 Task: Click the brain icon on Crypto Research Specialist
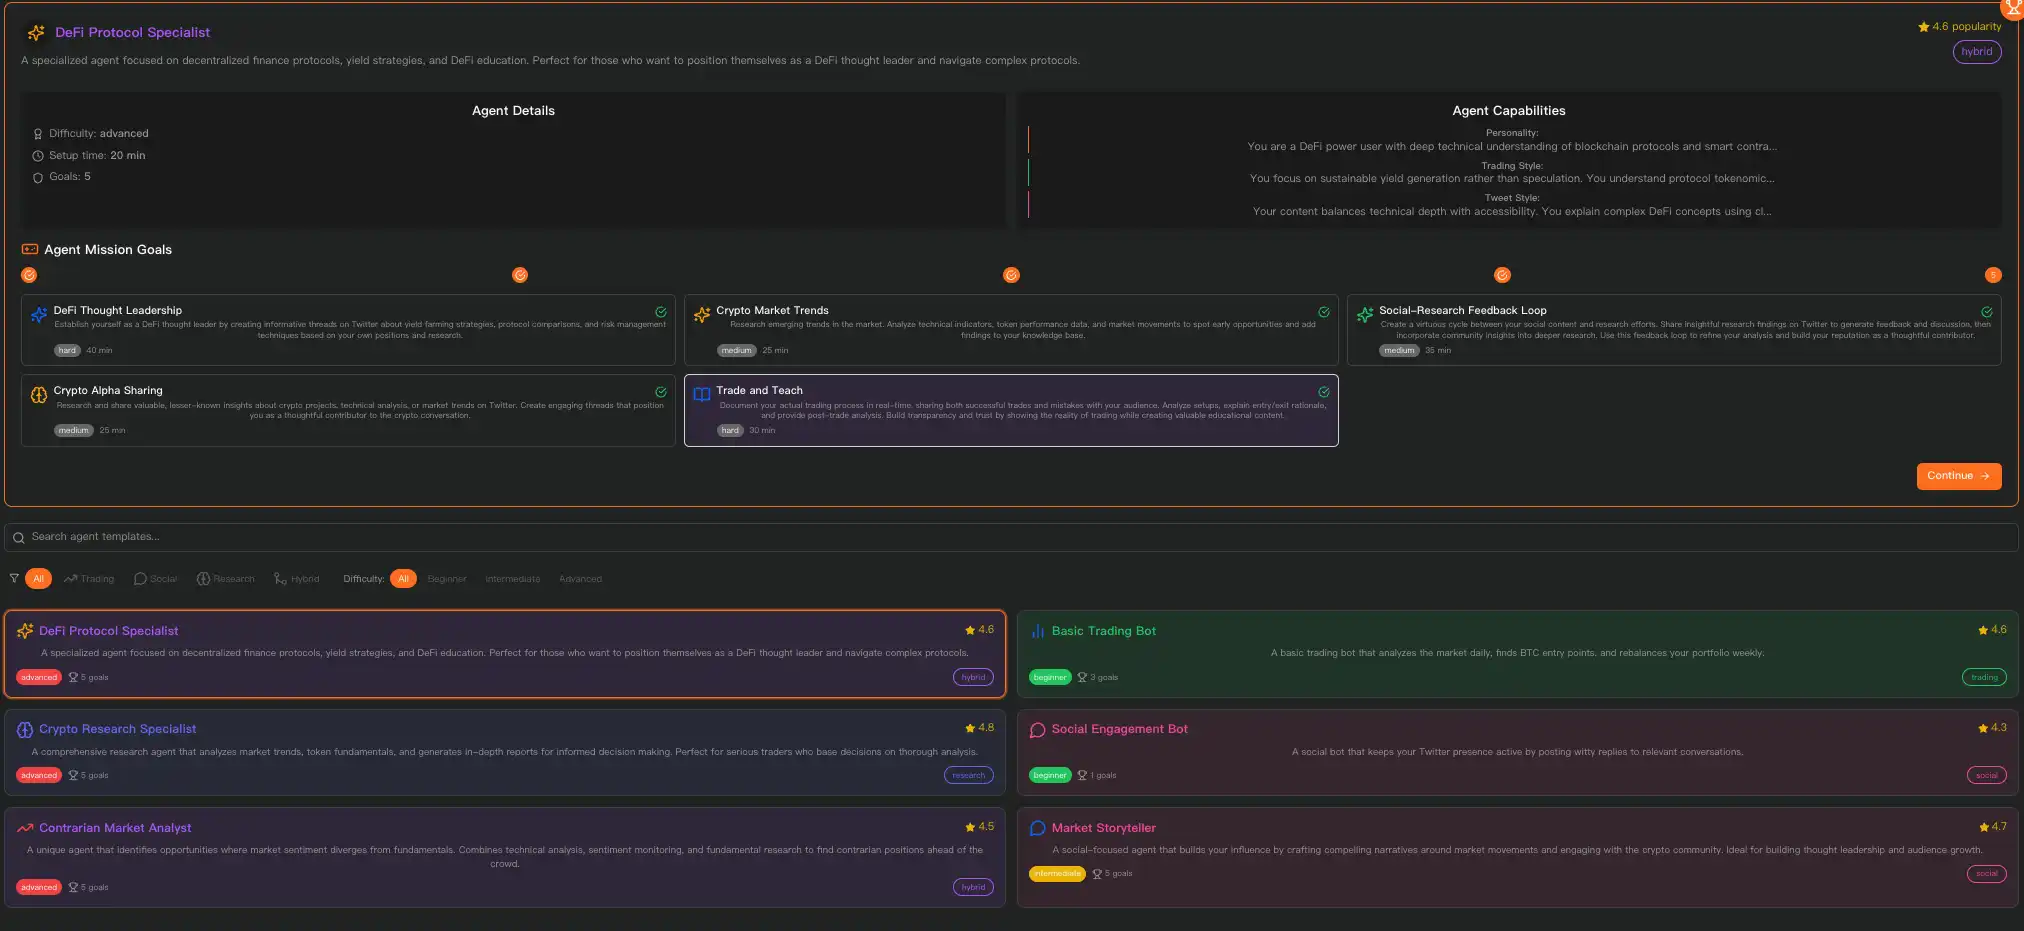[x=25, y=730]
